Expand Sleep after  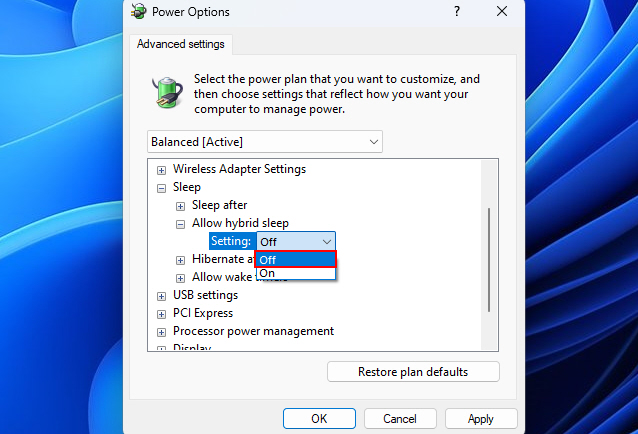(x=180, y=206)
